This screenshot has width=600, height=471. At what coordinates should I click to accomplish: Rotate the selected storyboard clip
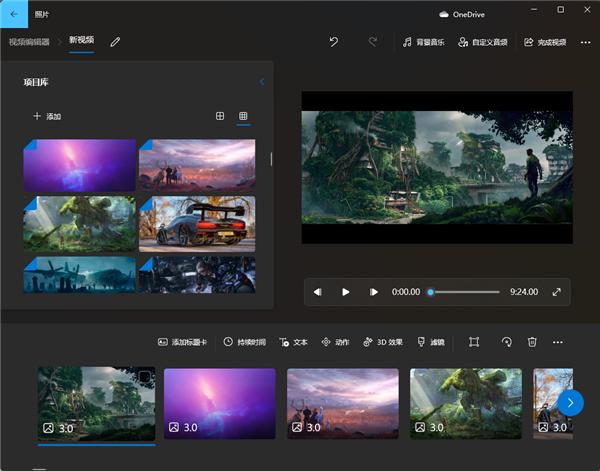[506, 342]
